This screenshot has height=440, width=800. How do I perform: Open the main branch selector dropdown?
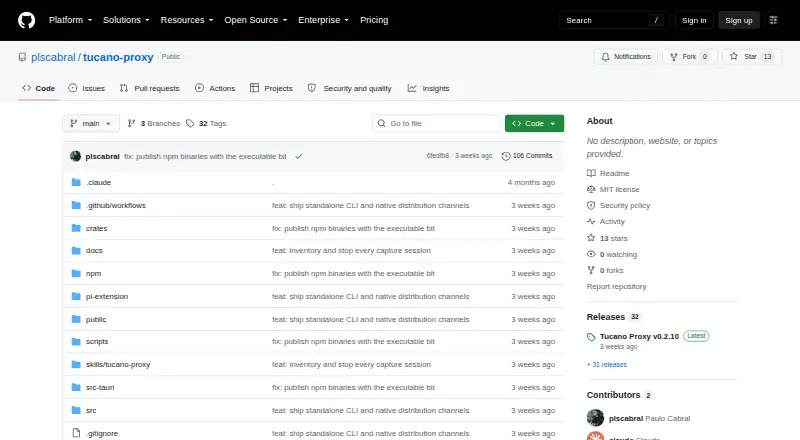click(91, 124)
